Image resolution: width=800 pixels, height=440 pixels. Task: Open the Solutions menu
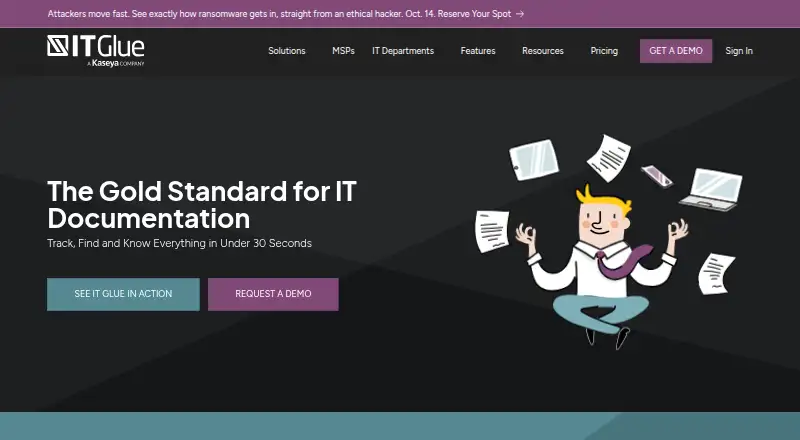pos(287,51)
